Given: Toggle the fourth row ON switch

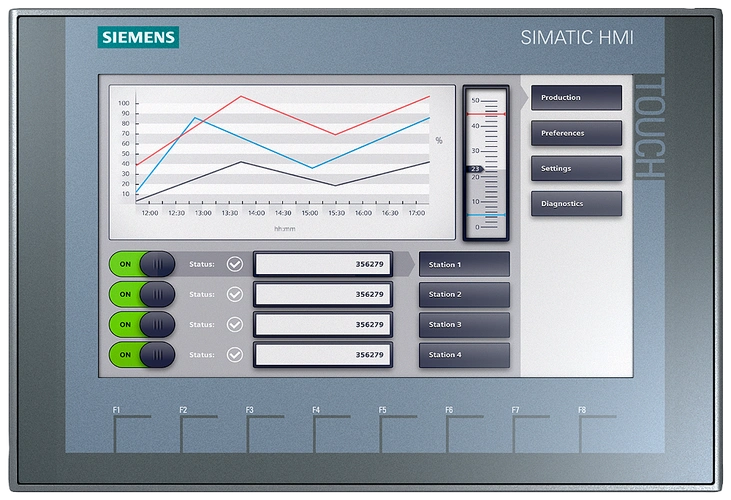Looking at the screenshot, I should (x=142, y=354).
